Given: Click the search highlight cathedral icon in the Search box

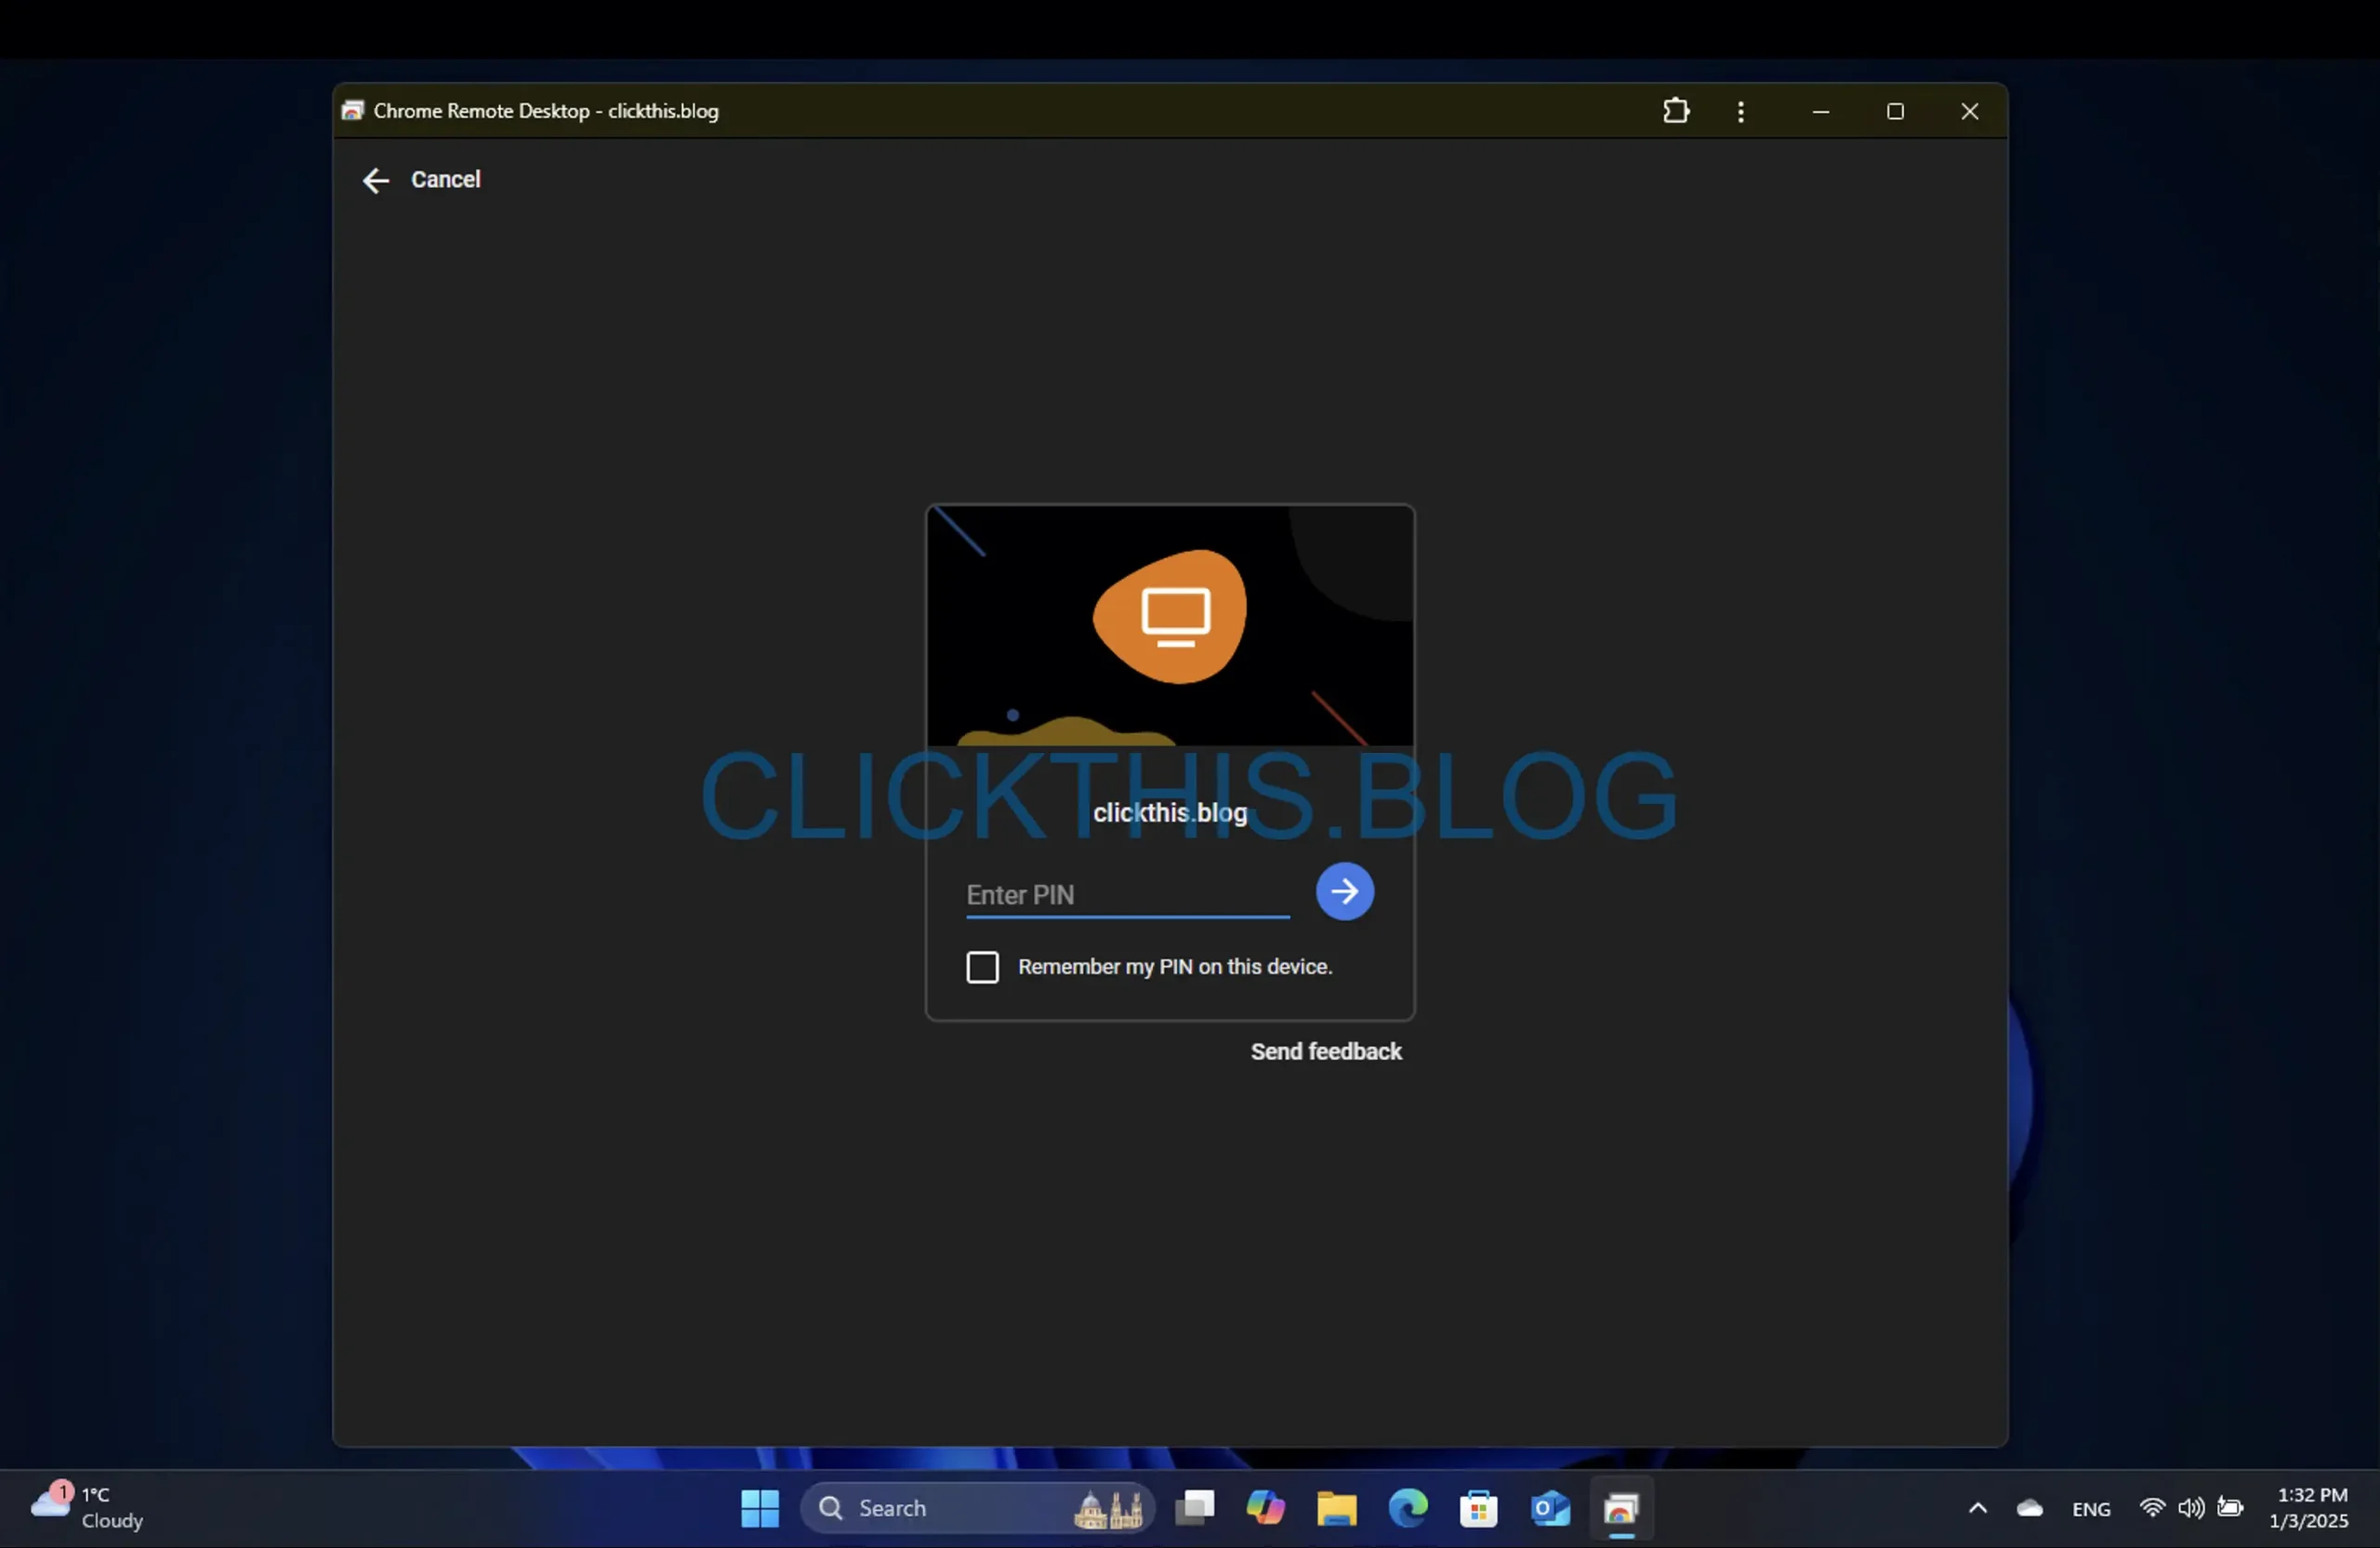Looking at the screenshot, I should tap(1109, 1508).
